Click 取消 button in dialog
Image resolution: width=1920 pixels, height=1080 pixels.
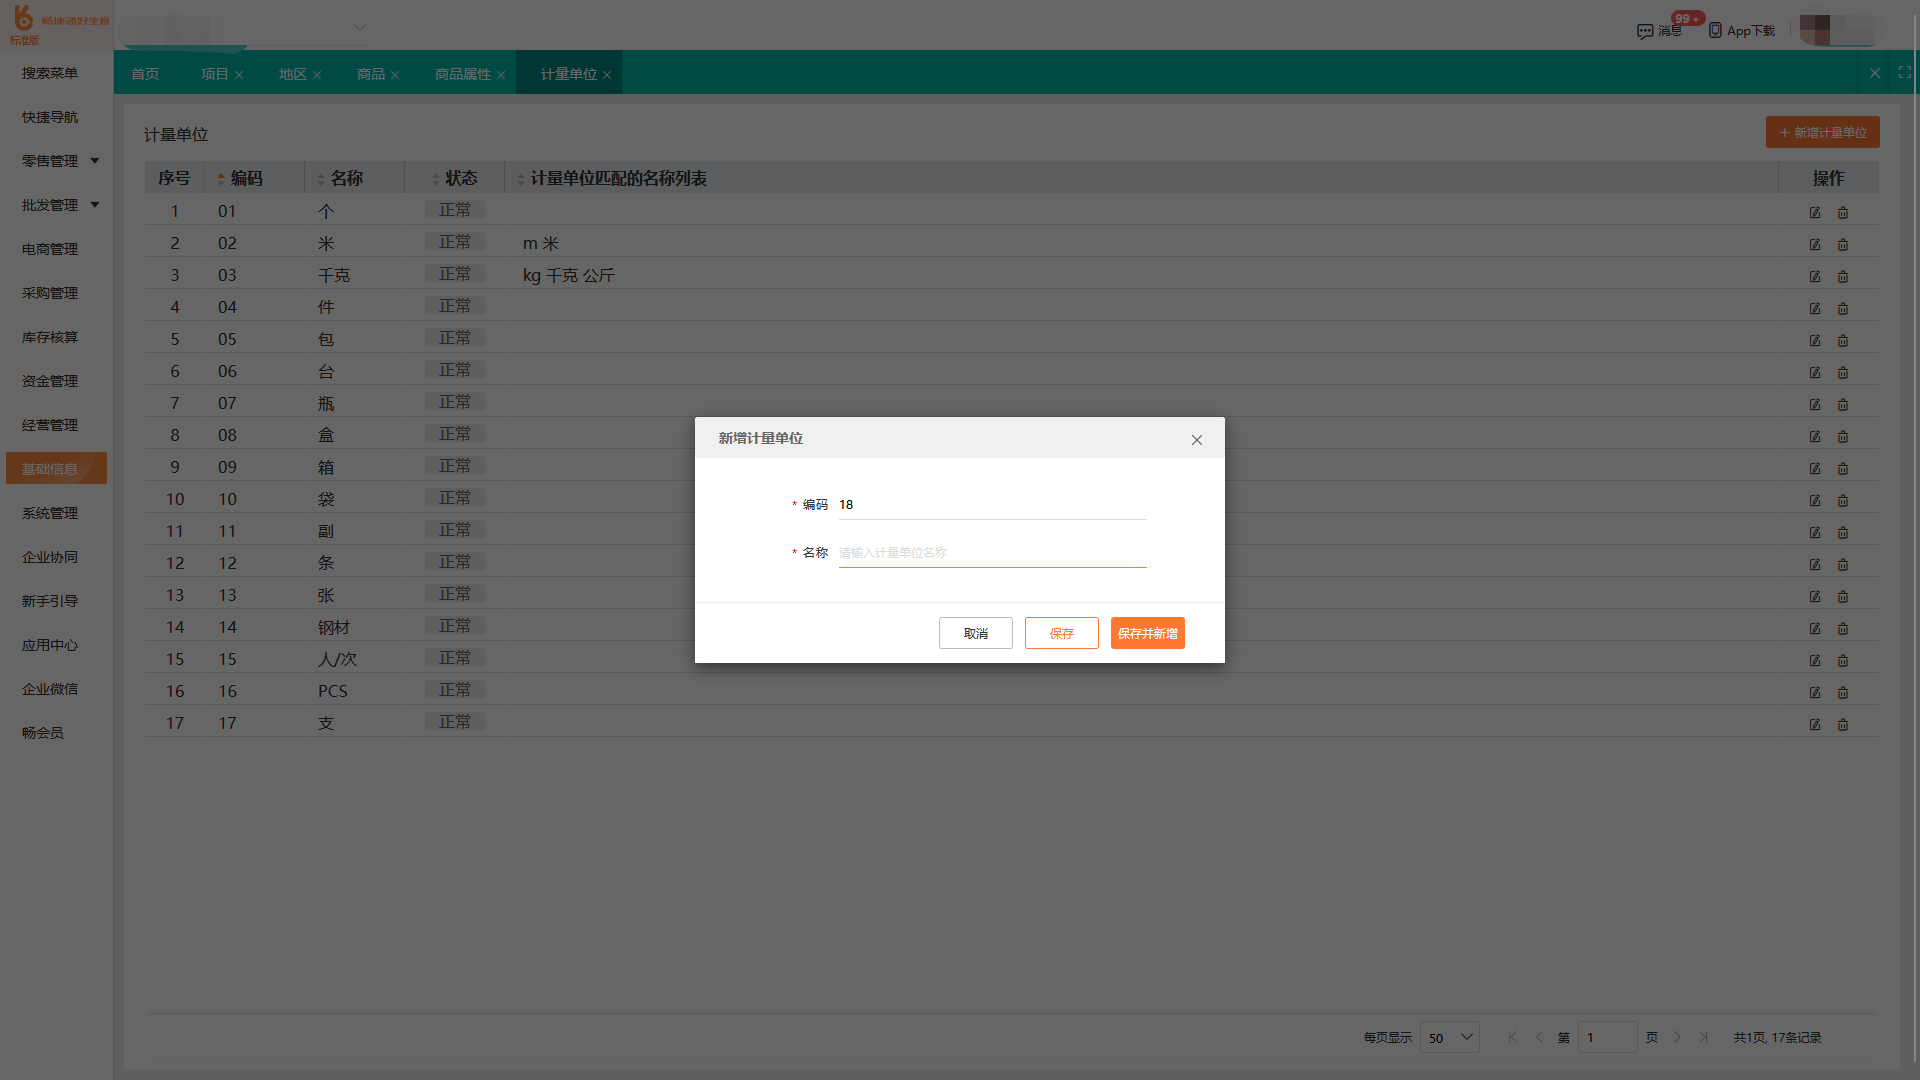[x=976, y=632]
